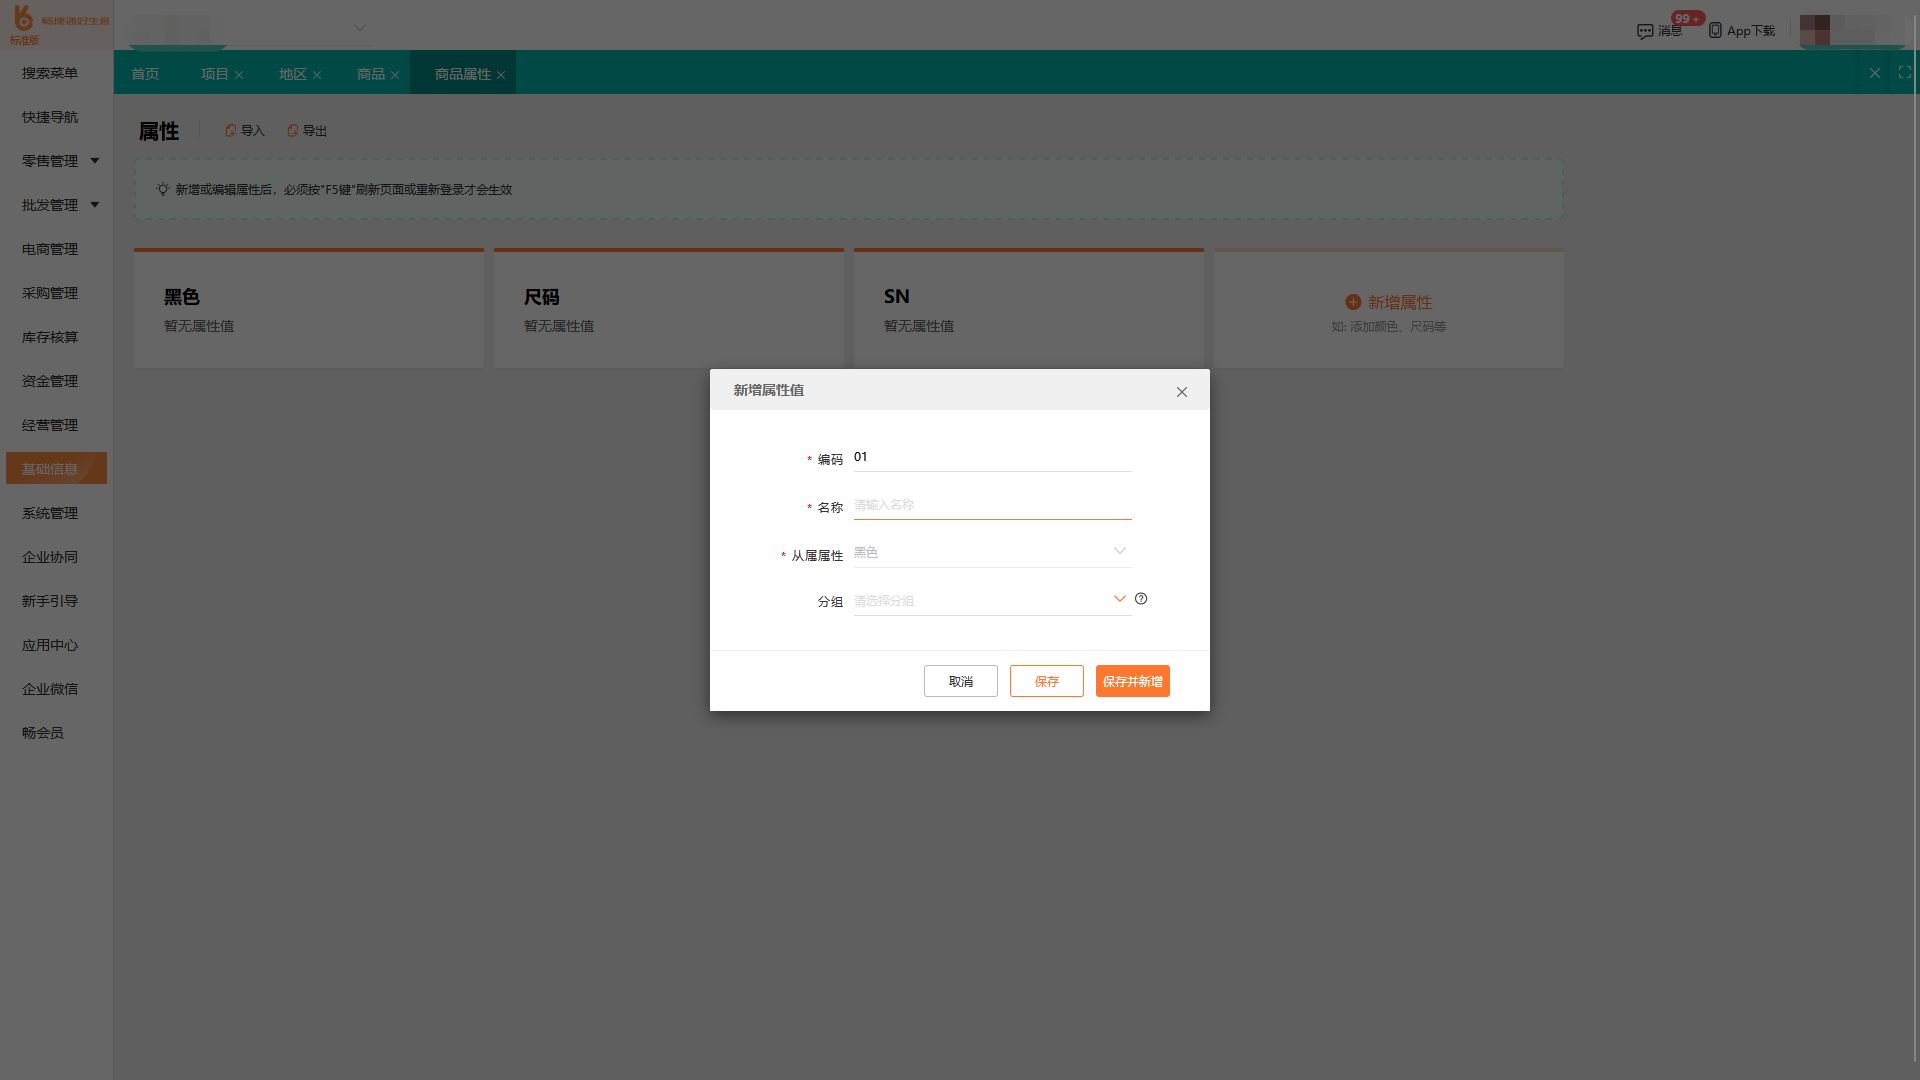The width and height of the screenshot is (1920, 1080).
Task: Click the 取消 button
Action: (x=960, y=680)
